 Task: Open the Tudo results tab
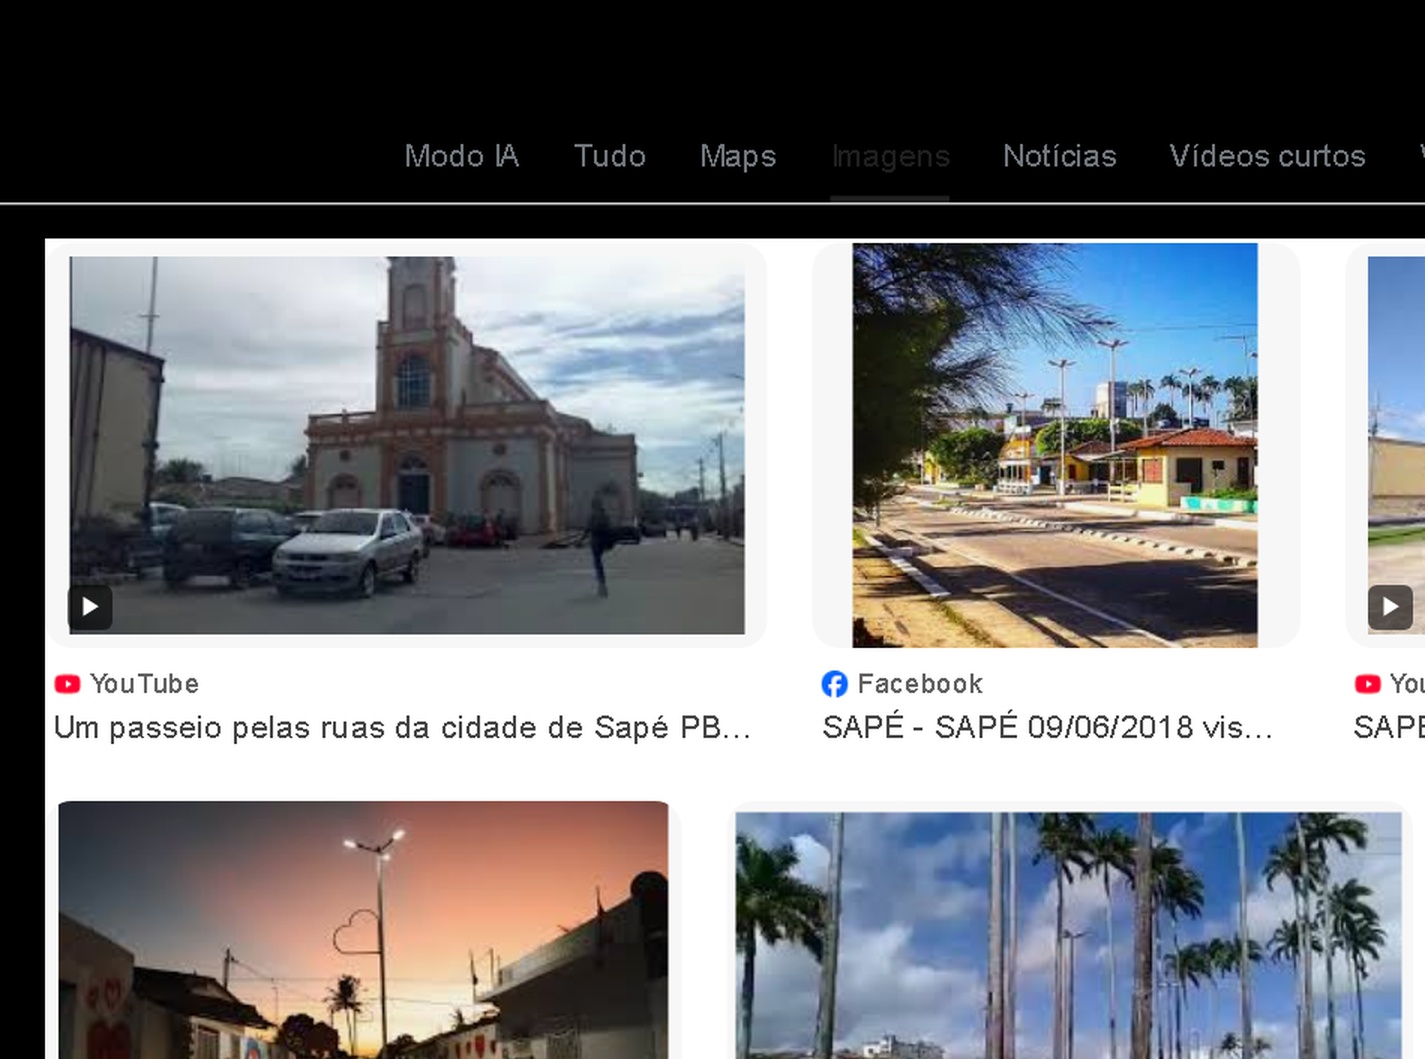tap(609, 156)
